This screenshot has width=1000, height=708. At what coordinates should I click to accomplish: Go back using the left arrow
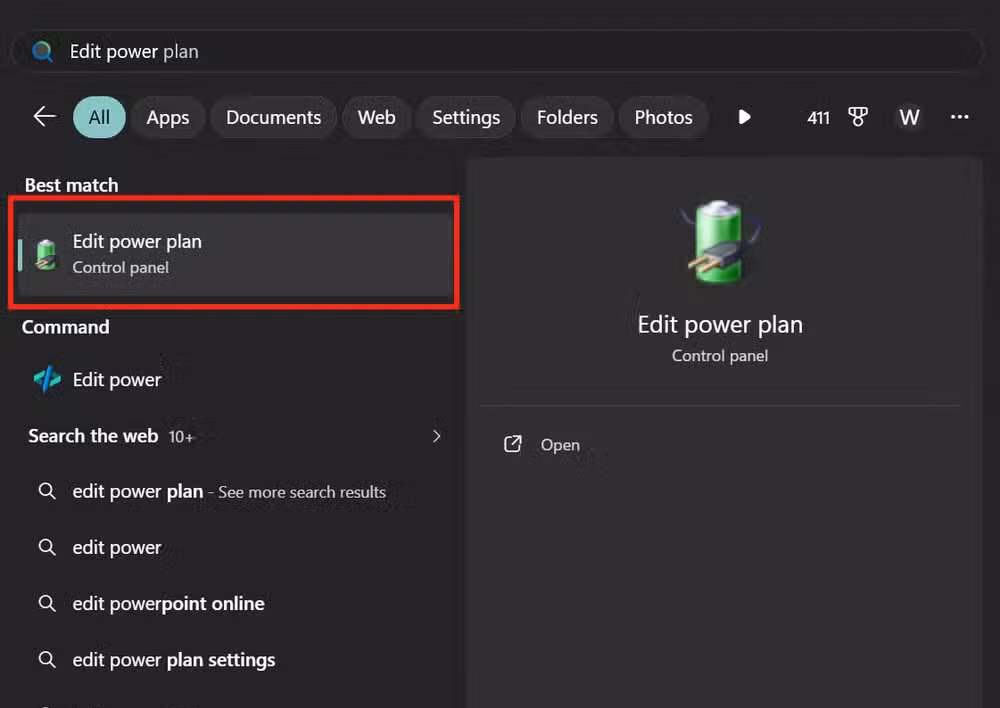(45, 117)
